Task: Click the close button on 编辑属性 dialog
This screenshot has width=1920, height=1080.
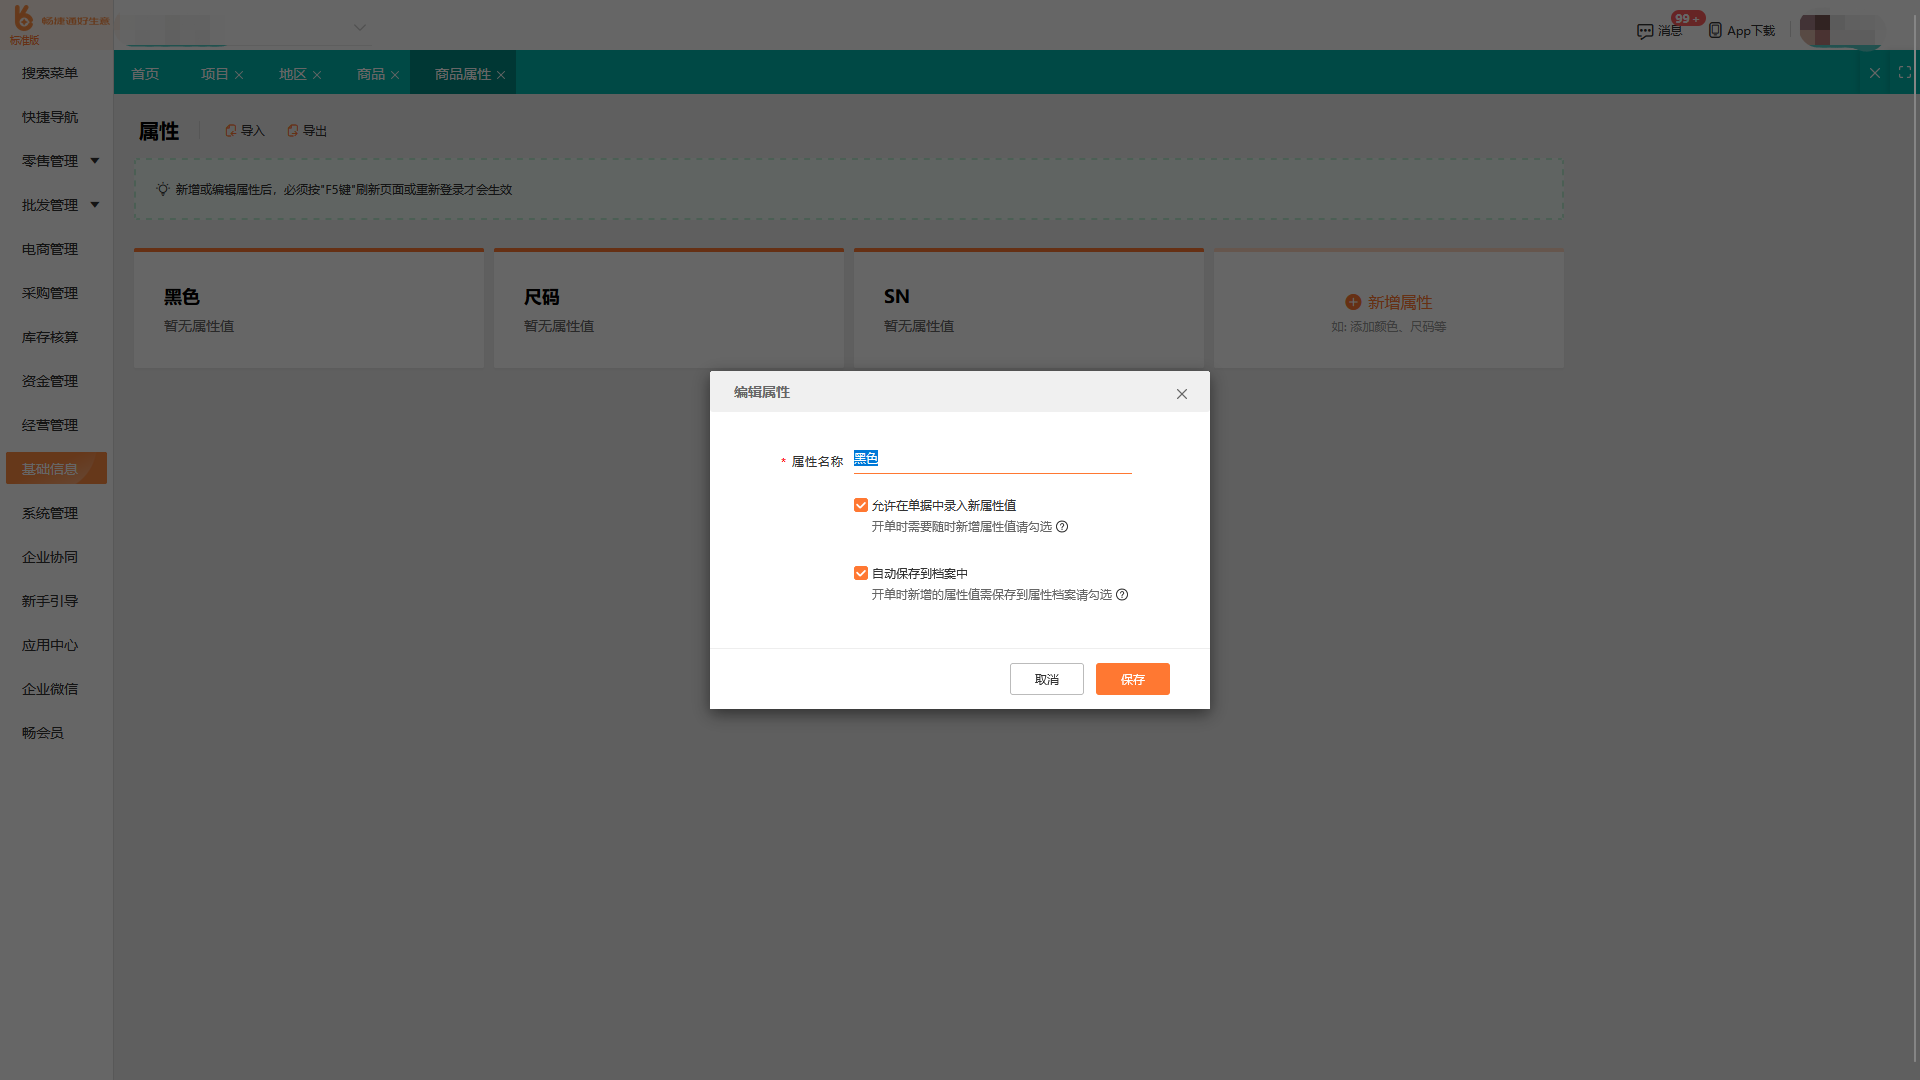Action: click(1182, 394)
